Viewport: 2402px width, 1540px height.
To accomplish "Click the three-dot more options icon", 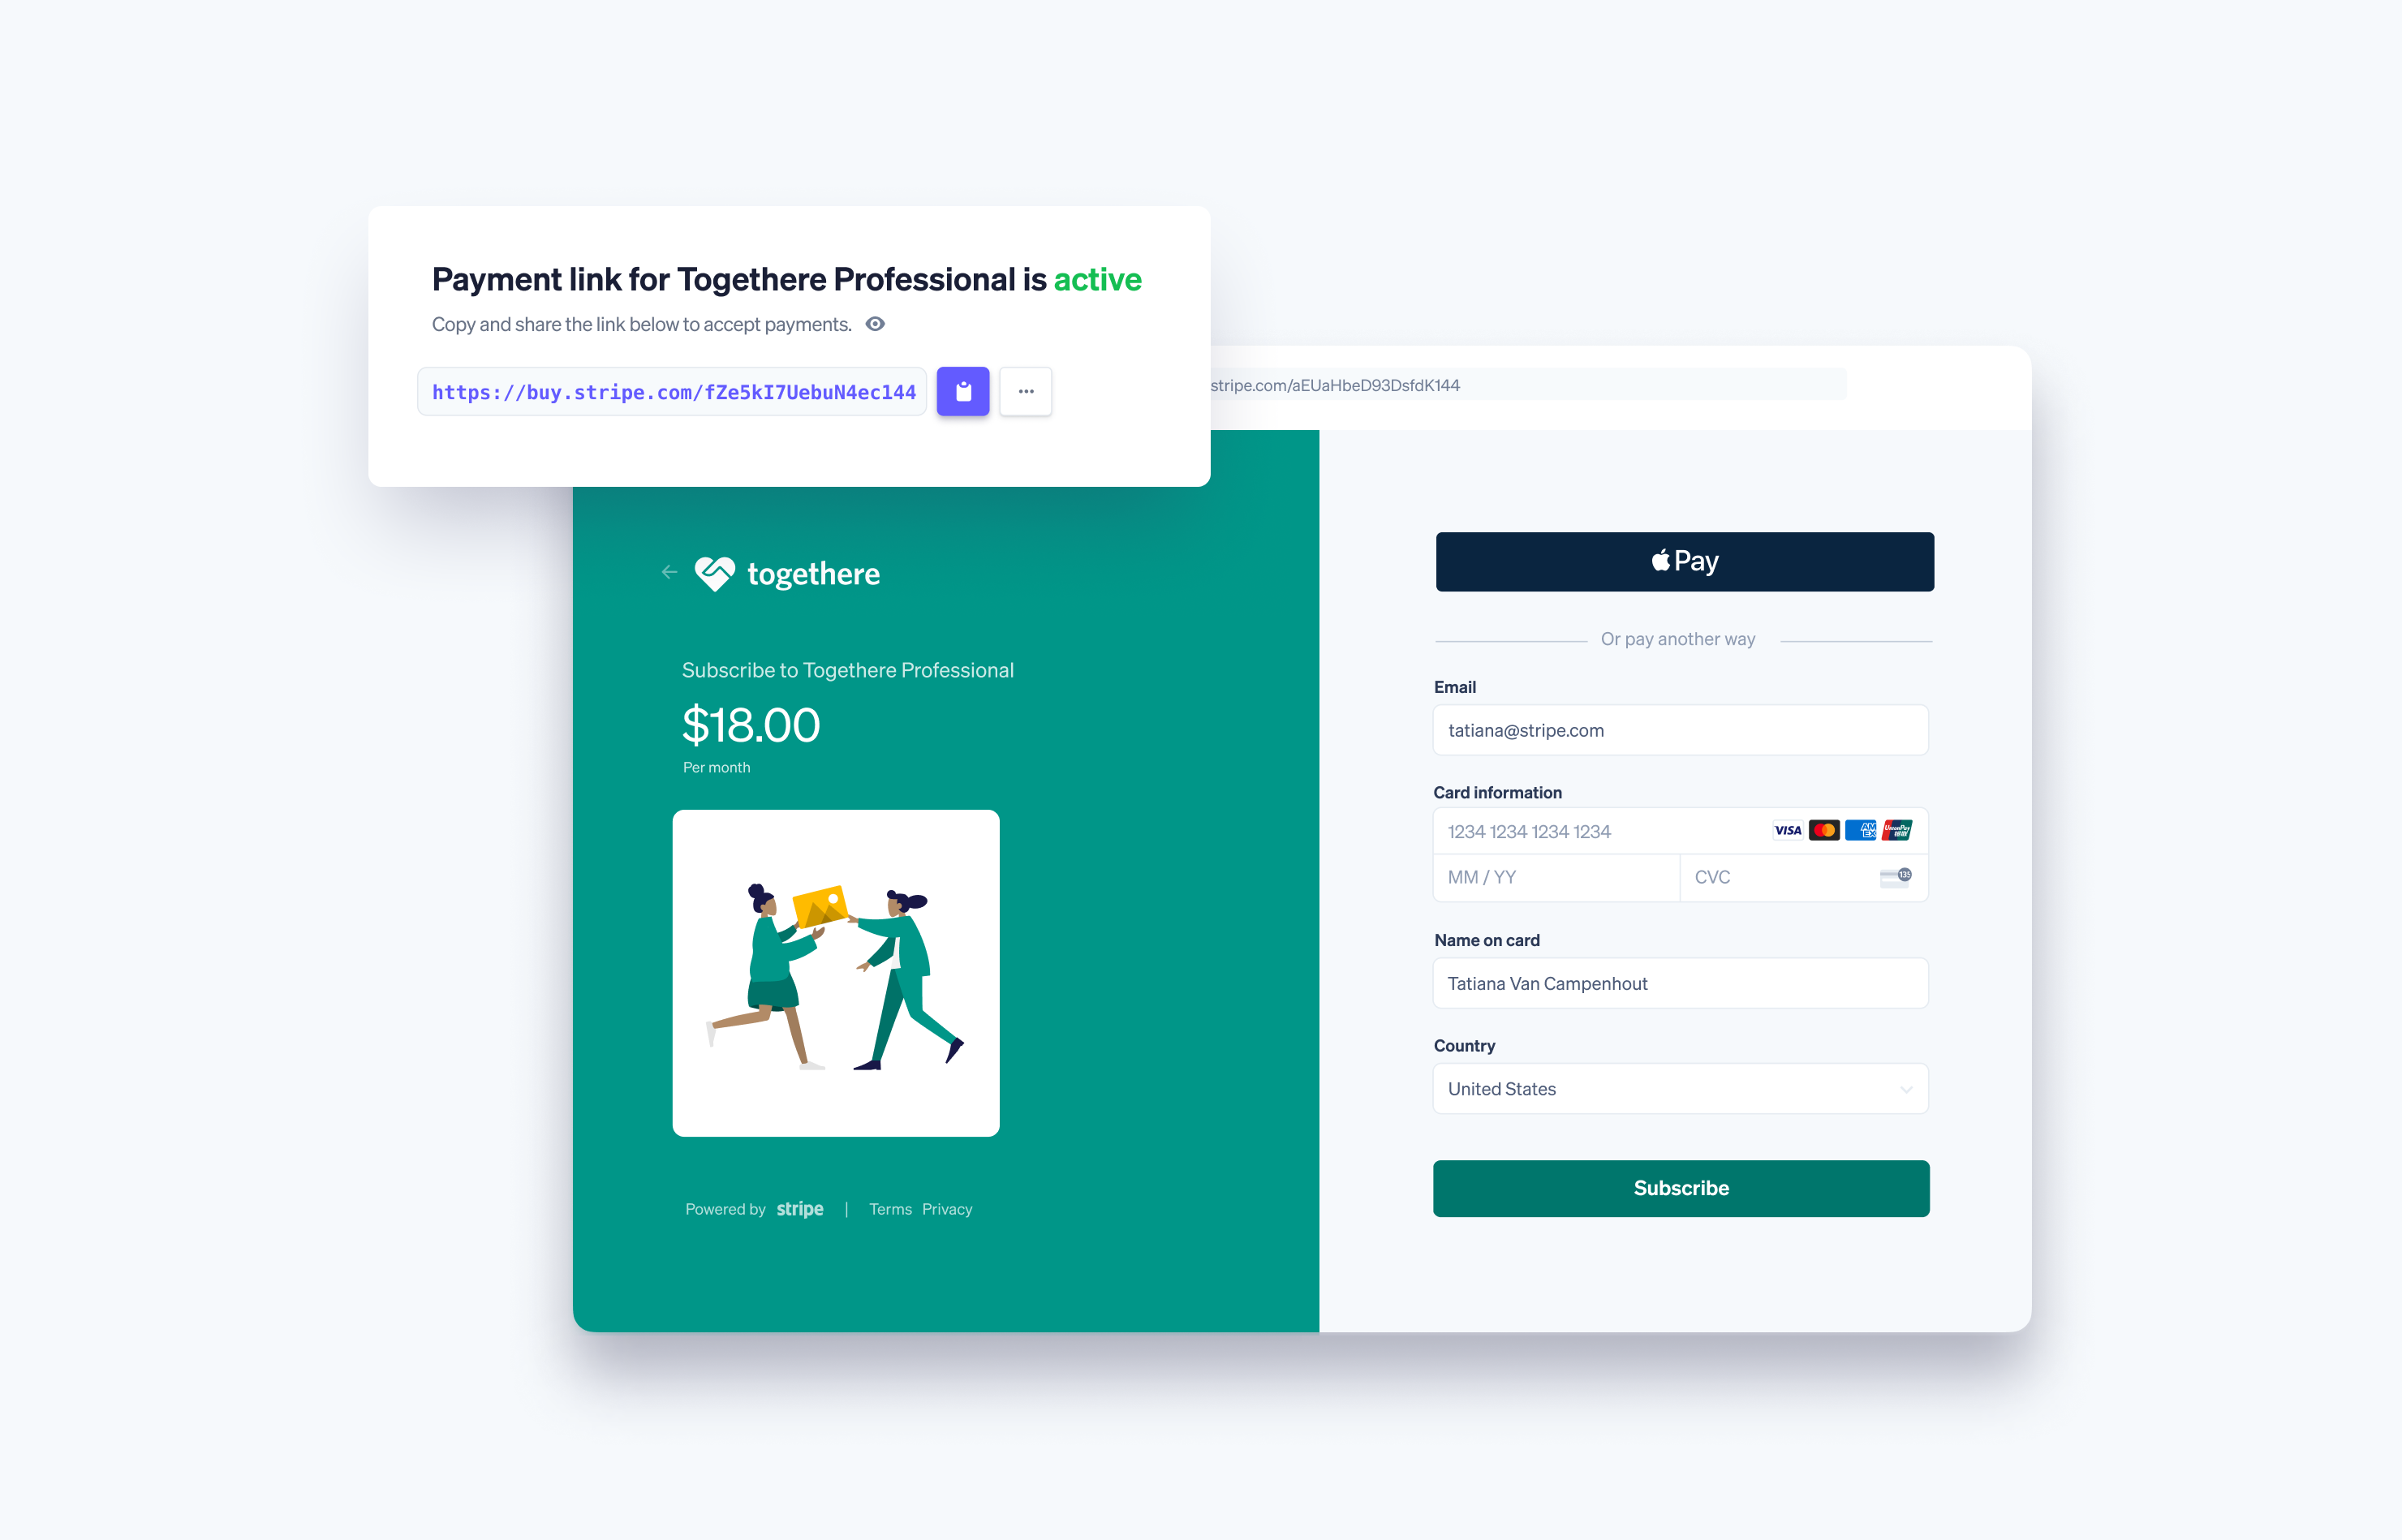I will tap(1026, 389).
